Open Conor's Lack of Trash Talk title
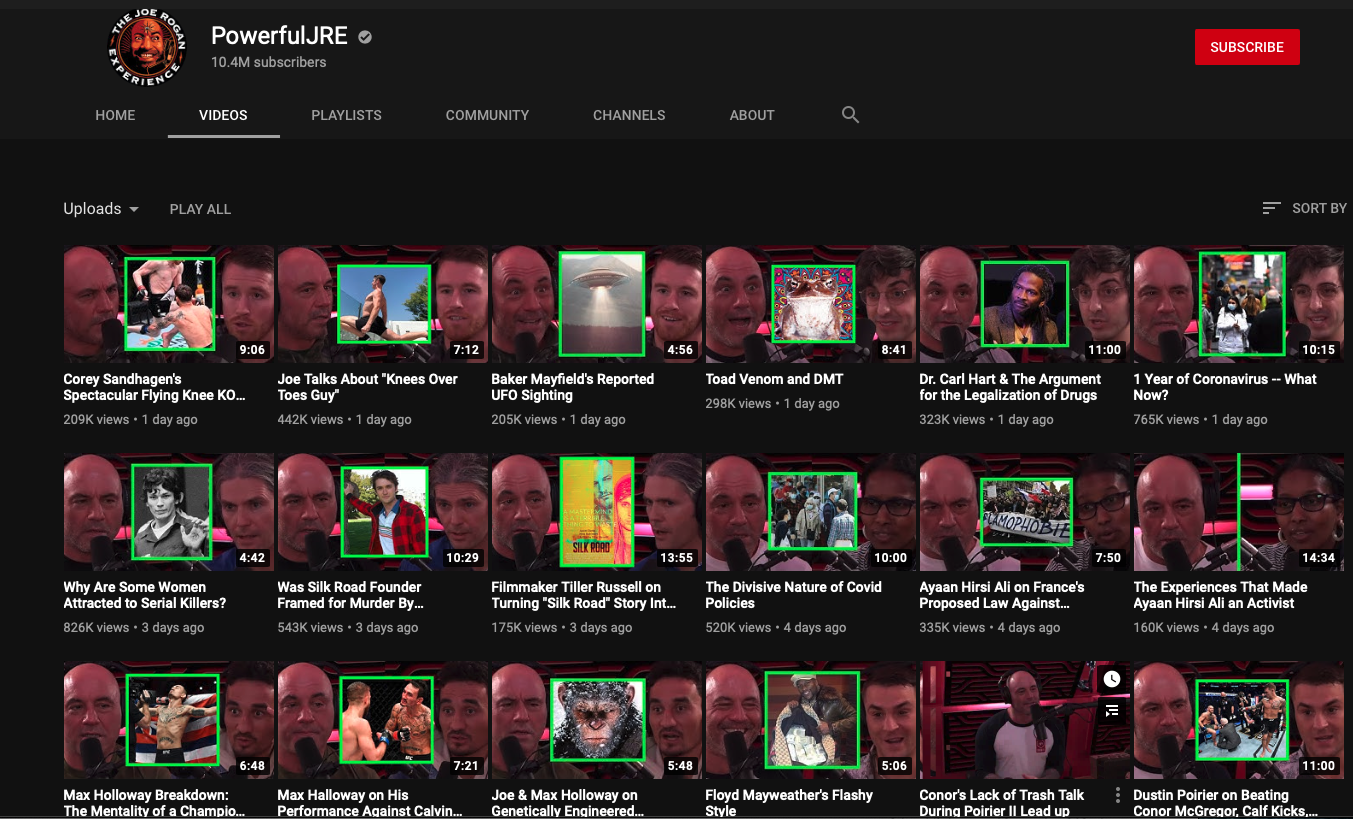 (x=1002, y=803)
